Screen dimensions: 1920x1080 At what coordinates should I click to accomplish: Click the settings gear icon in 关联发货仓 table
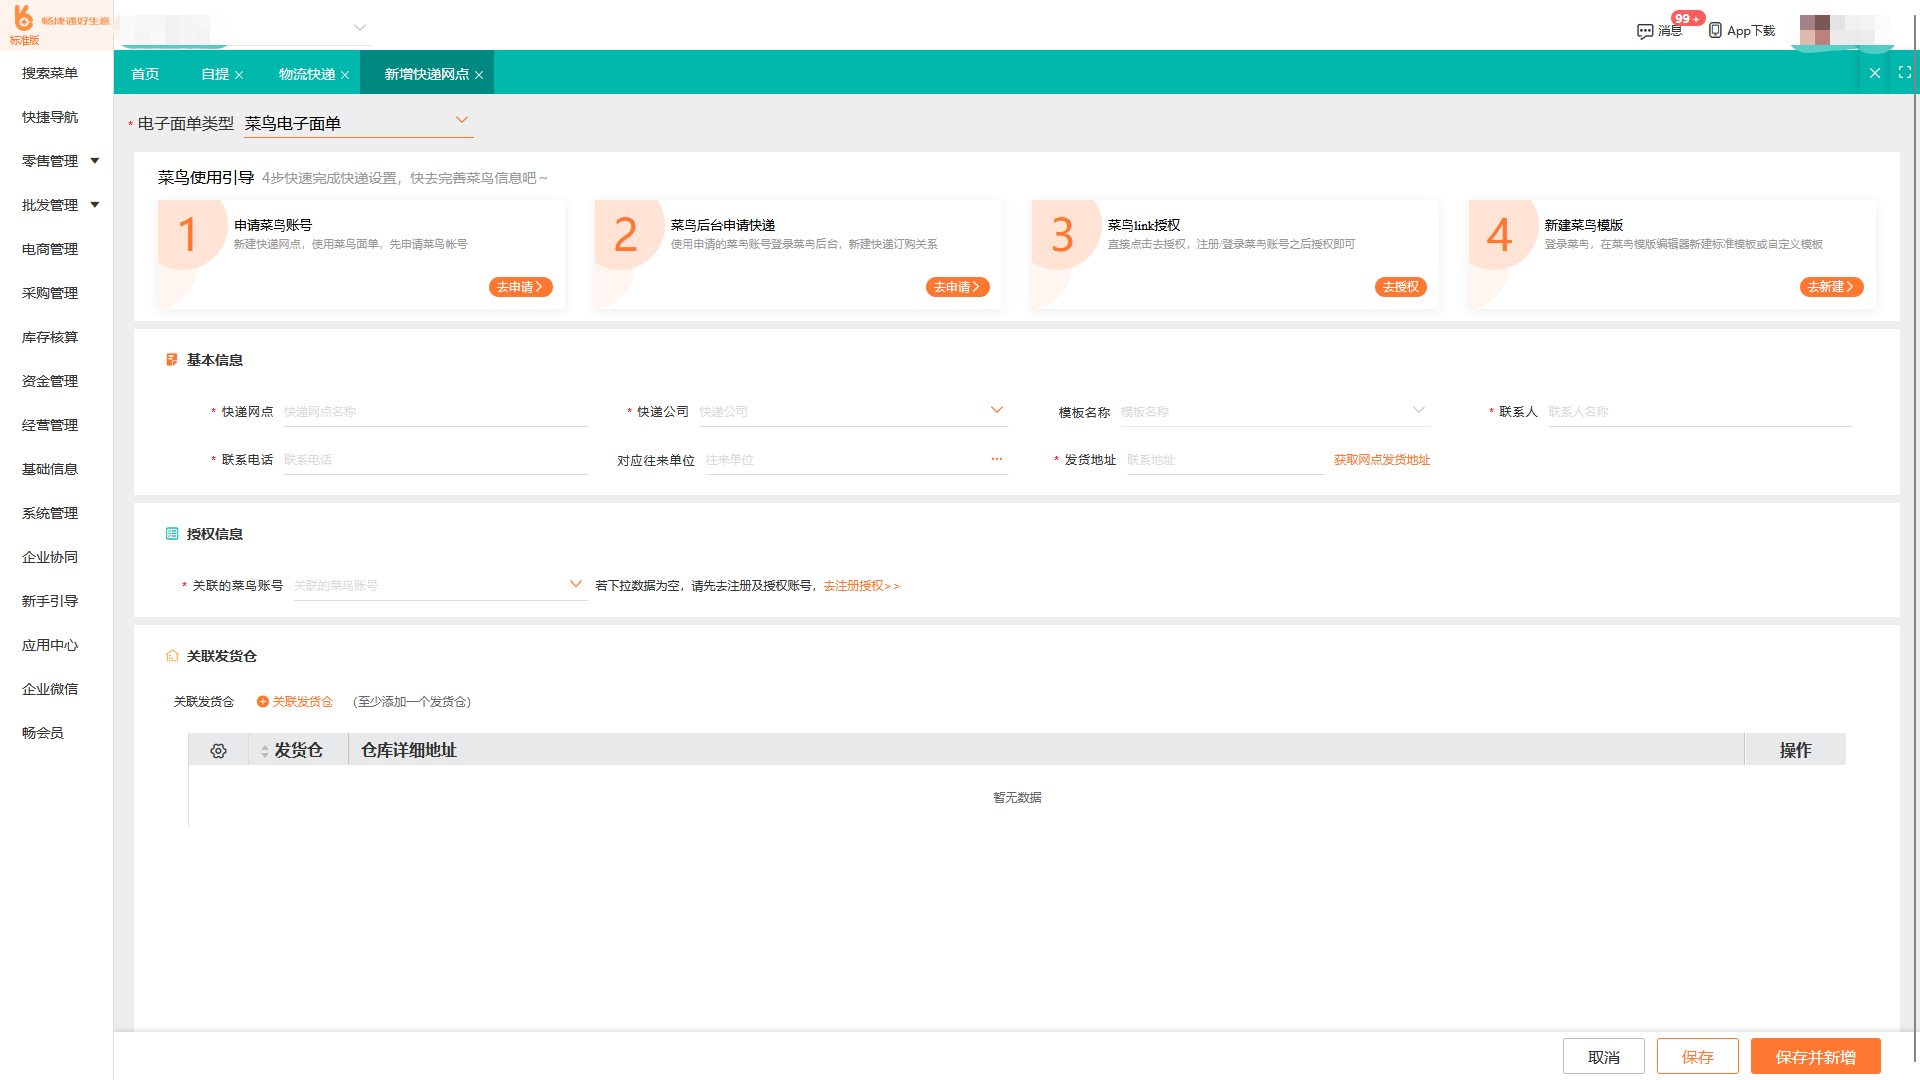pyautogui.click(x=218, y=749)
